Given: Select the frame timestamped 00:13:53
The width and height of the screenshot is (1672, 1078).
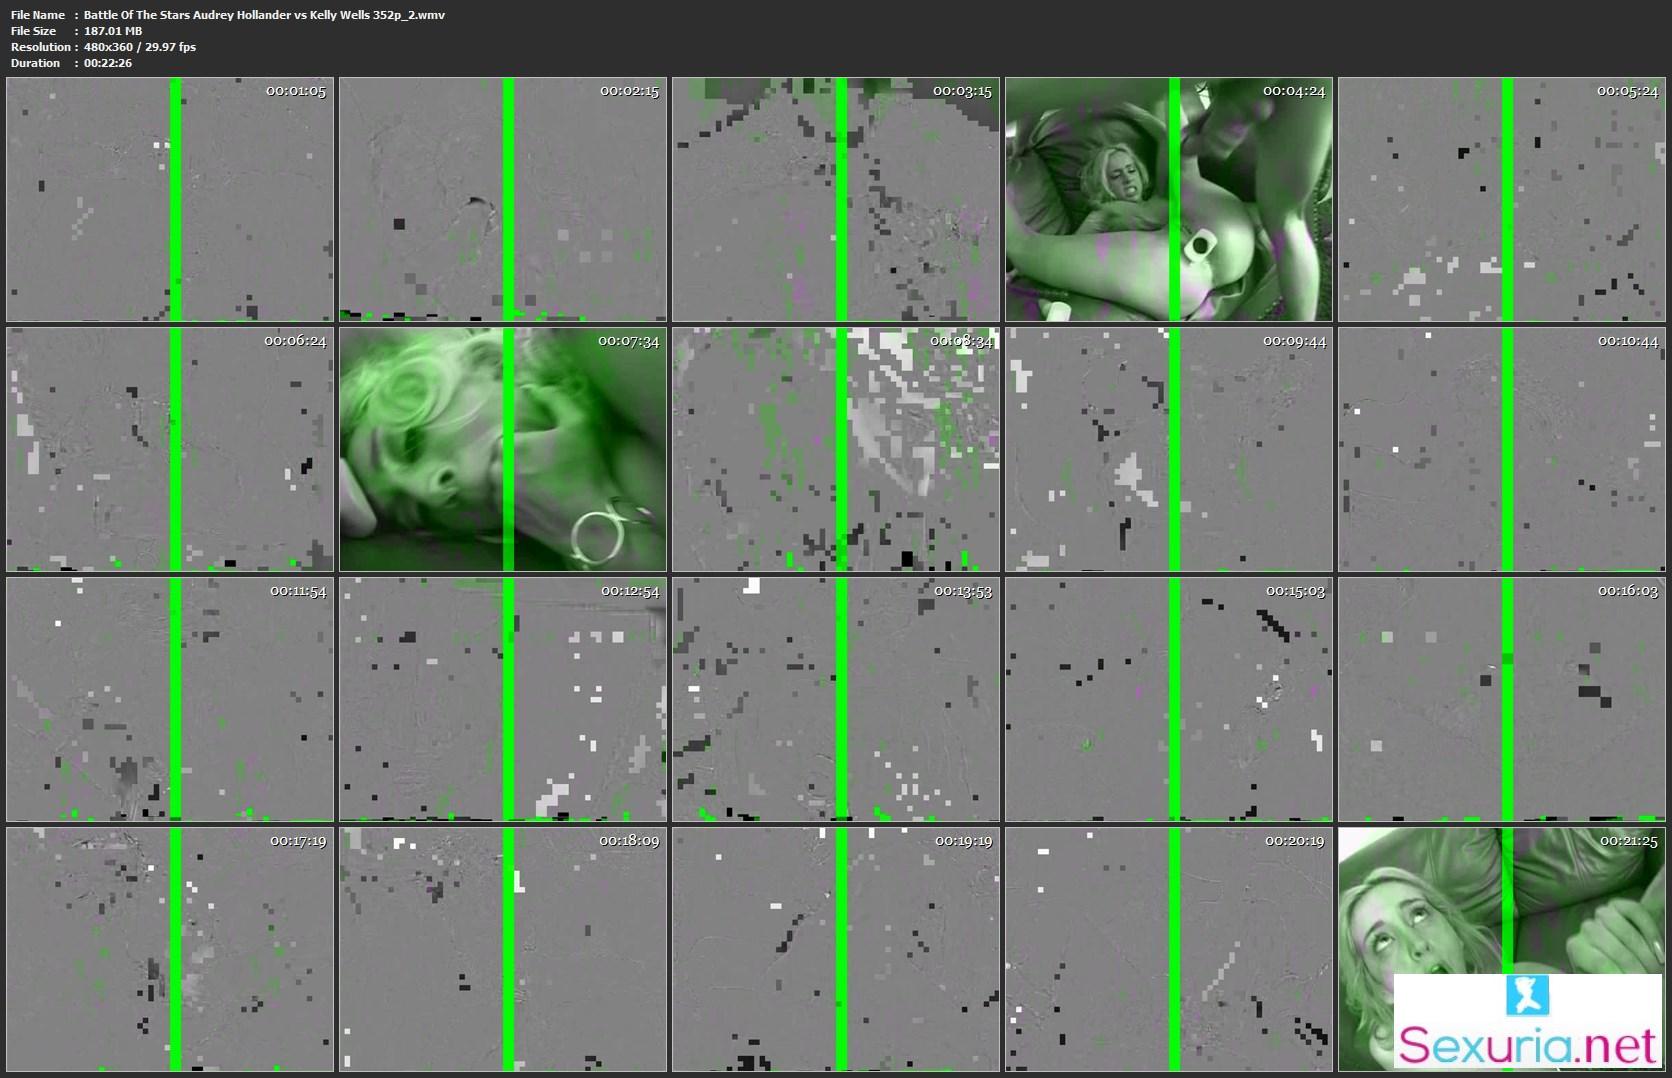Looking at the screenshot, I should click(x=836, y=699).
